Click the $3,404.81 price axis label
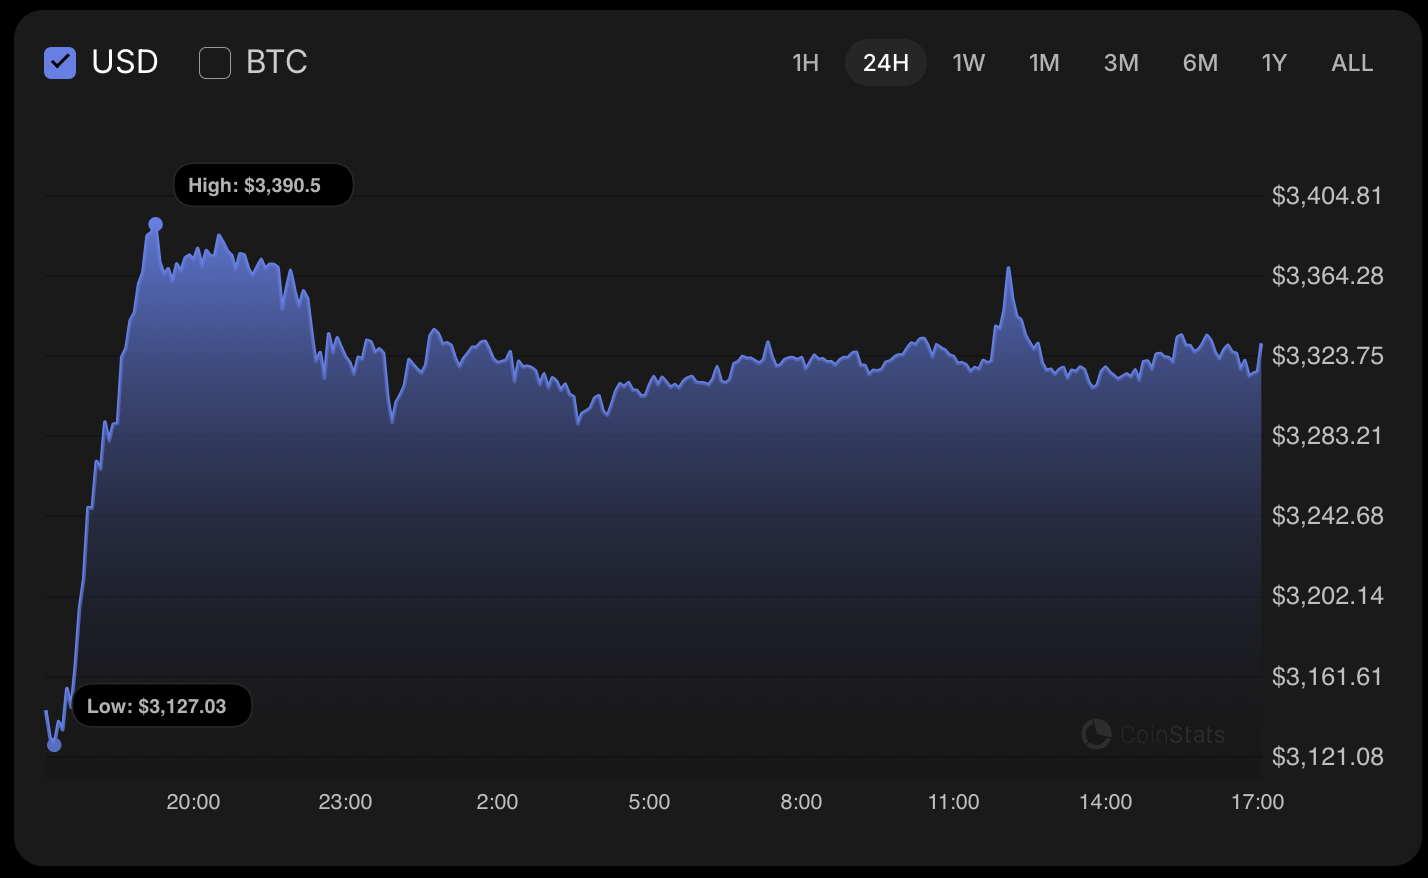The height and width of the screenshot is (878, 1428). [x=1327, y=196]
